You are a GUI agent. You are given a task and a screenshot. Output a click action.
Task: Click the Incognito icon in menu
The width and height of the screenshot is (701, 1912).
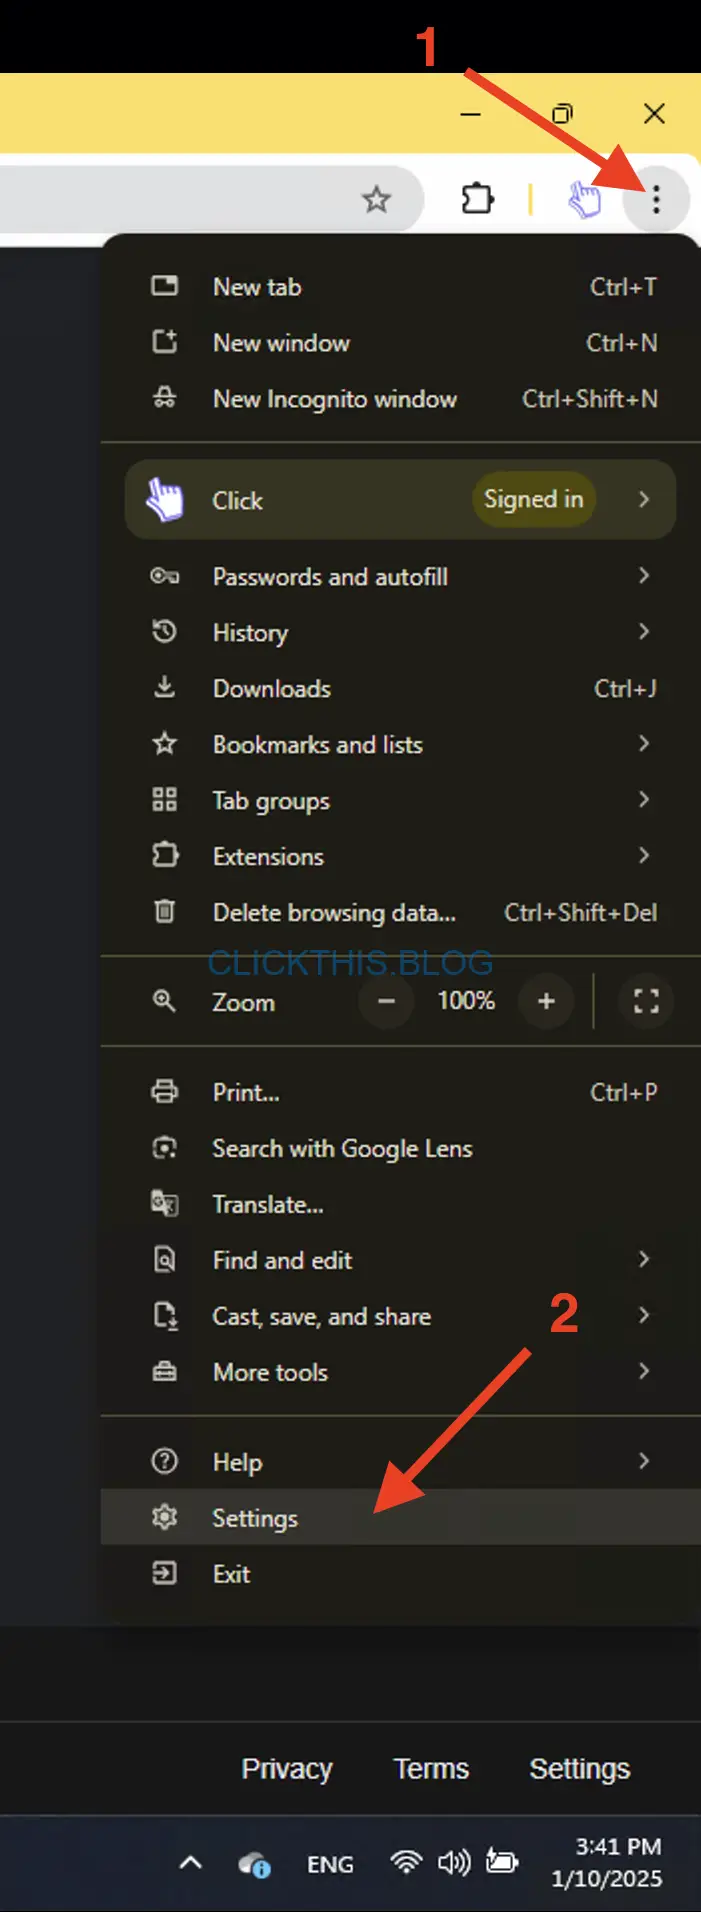click(164, 398)
